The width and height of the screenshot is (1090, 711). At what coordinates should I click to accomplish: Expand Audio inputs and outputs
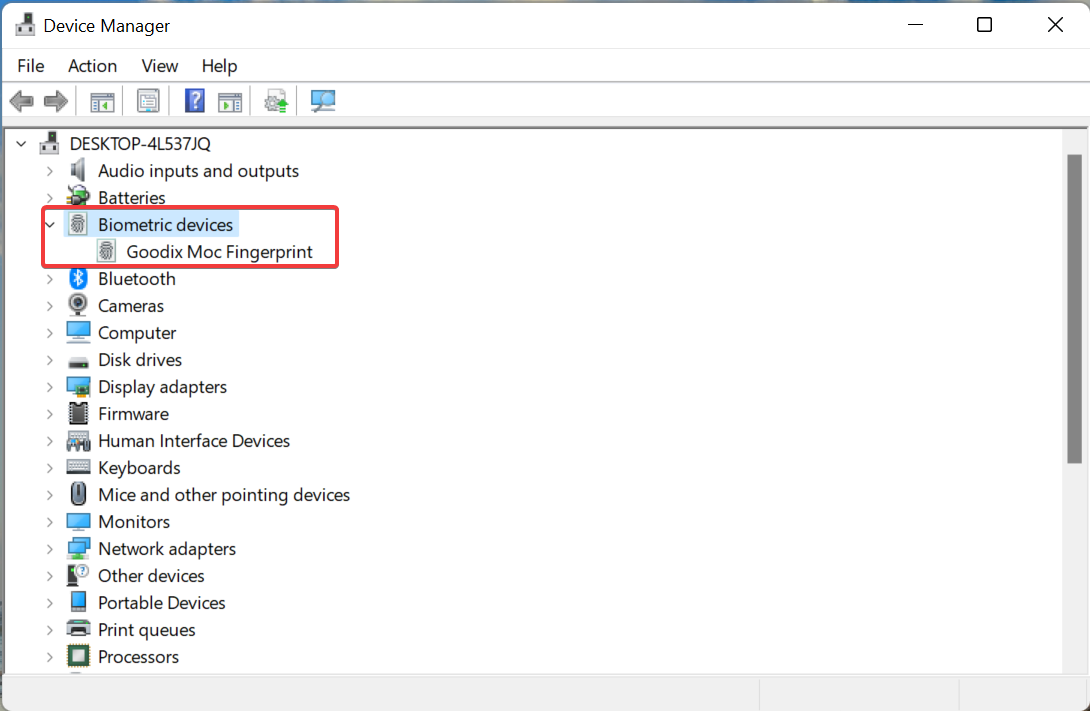click(x=50, y=171)
